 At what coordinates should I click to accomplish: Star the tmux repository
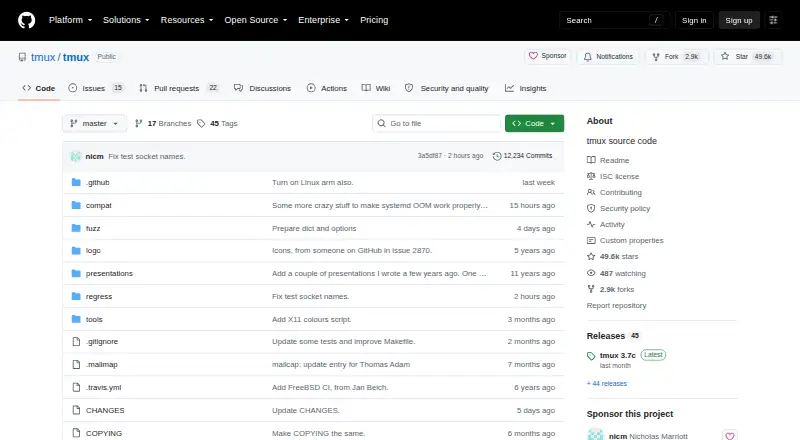pyautogui.click(x=747, y=57)
